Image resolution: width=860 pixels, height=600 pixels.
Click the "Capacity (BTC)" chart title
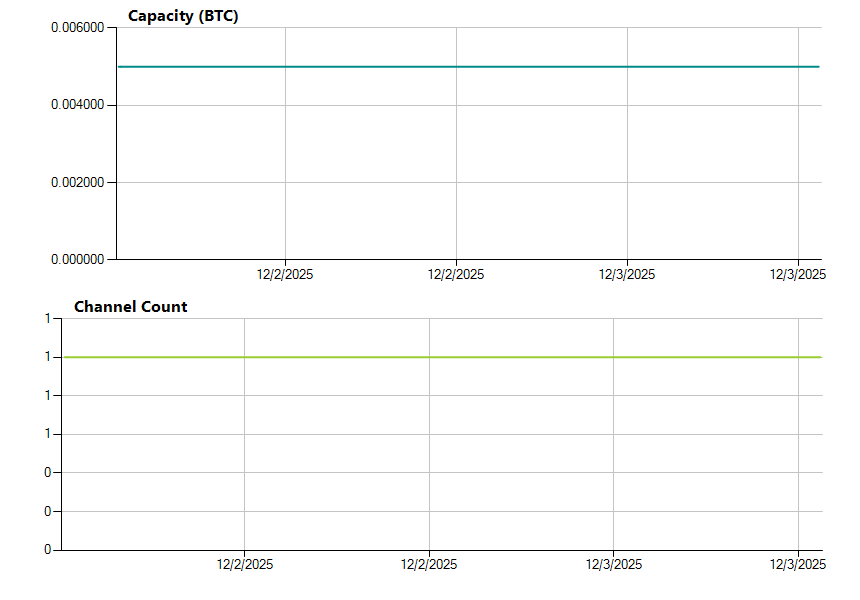(x=183, y=16)
